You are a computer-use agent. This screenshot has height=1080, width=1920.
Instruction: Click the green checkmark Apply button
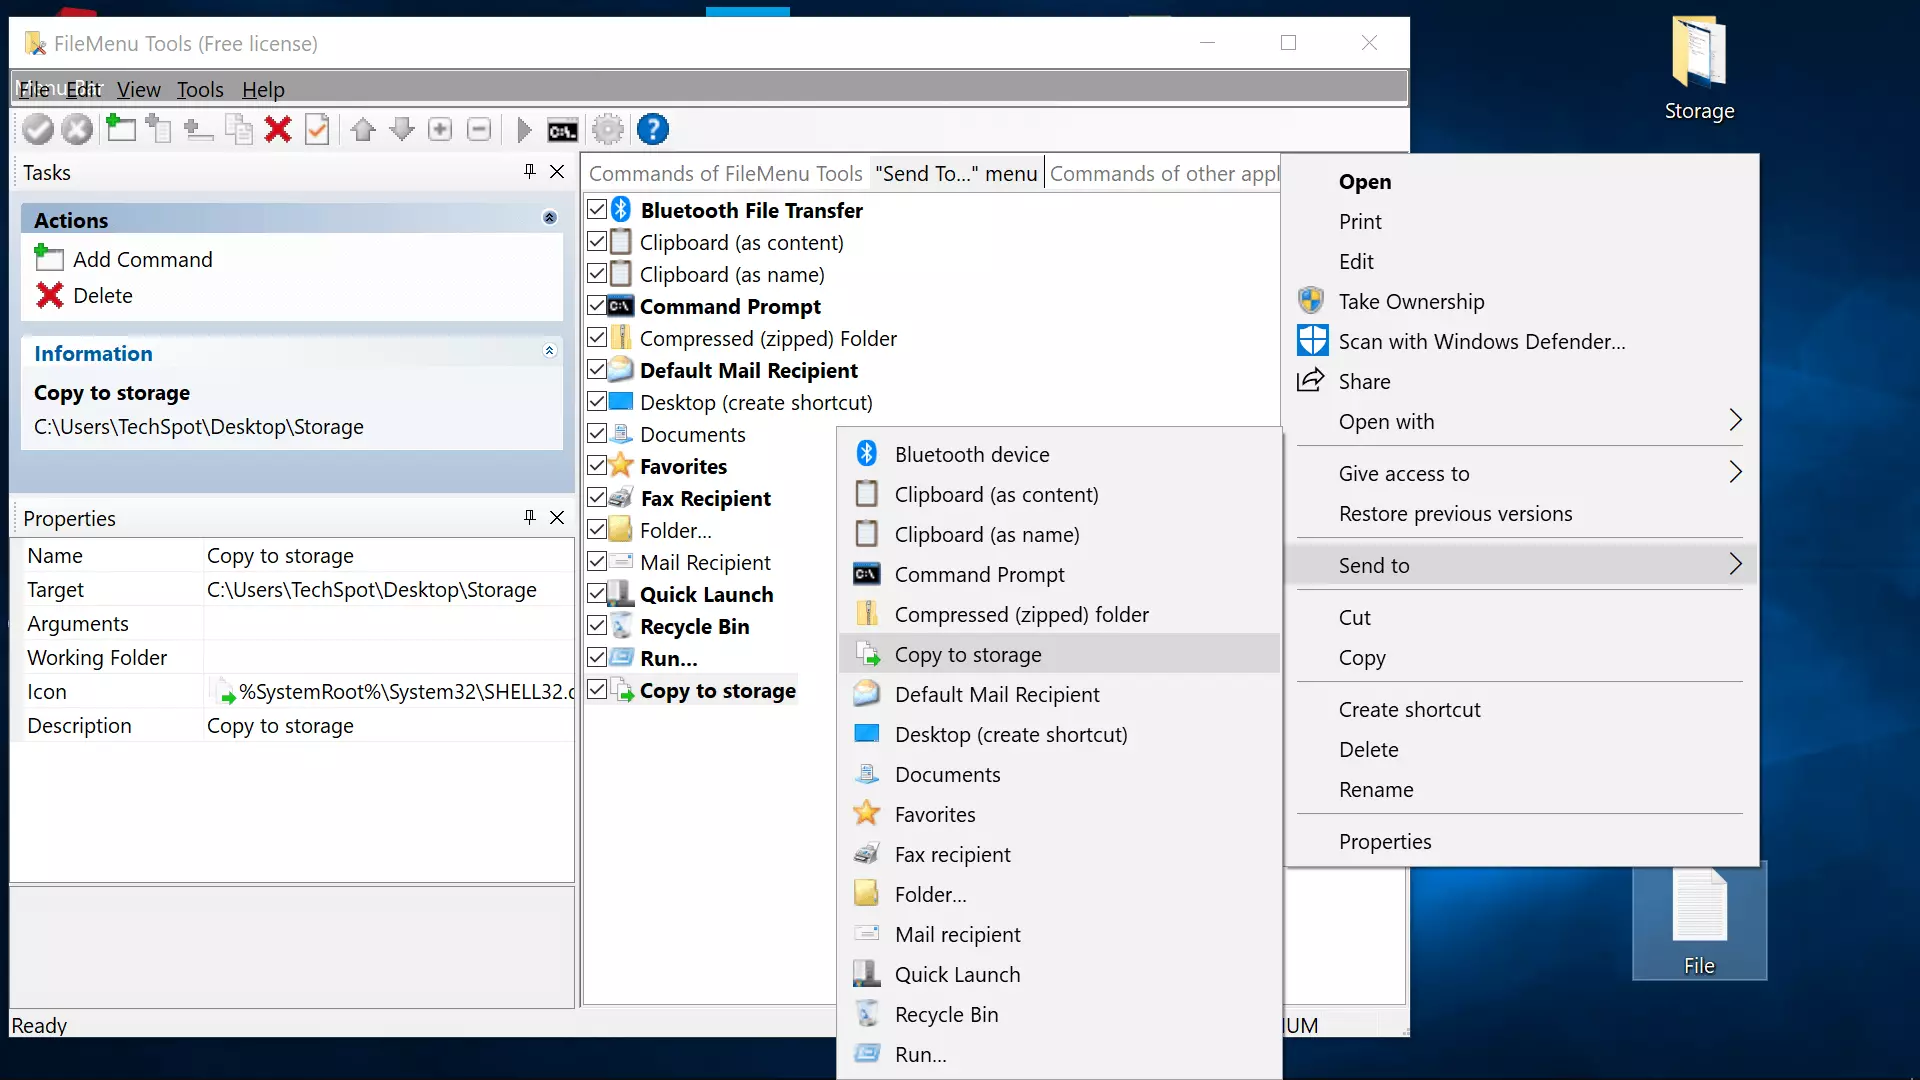click(37, 128)
